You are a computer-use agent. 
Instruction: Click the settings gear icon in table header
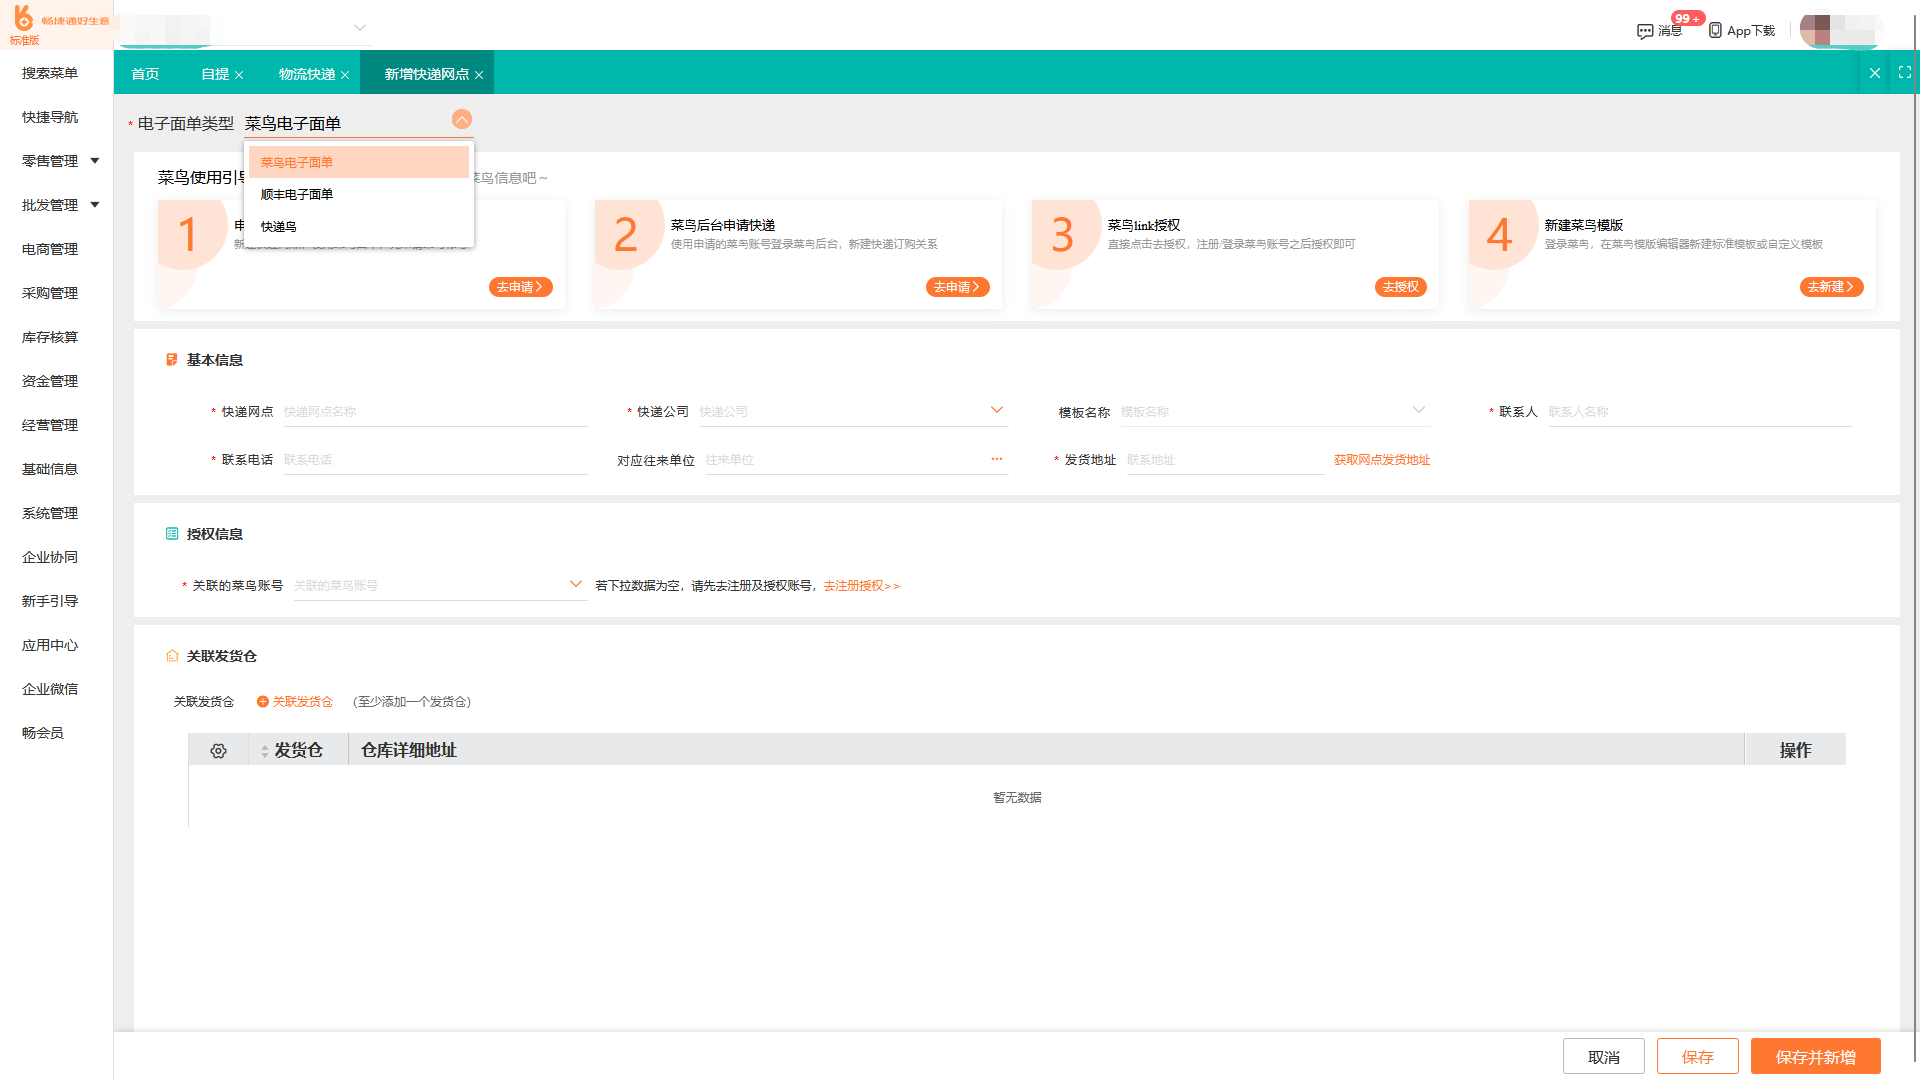[x=218, y=749]
